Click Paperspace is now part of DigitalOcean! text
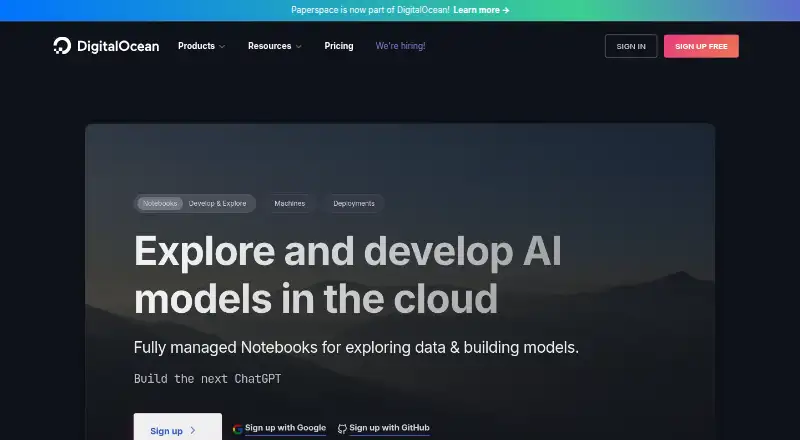Screen dimensions: 800x440 (370, 10)
